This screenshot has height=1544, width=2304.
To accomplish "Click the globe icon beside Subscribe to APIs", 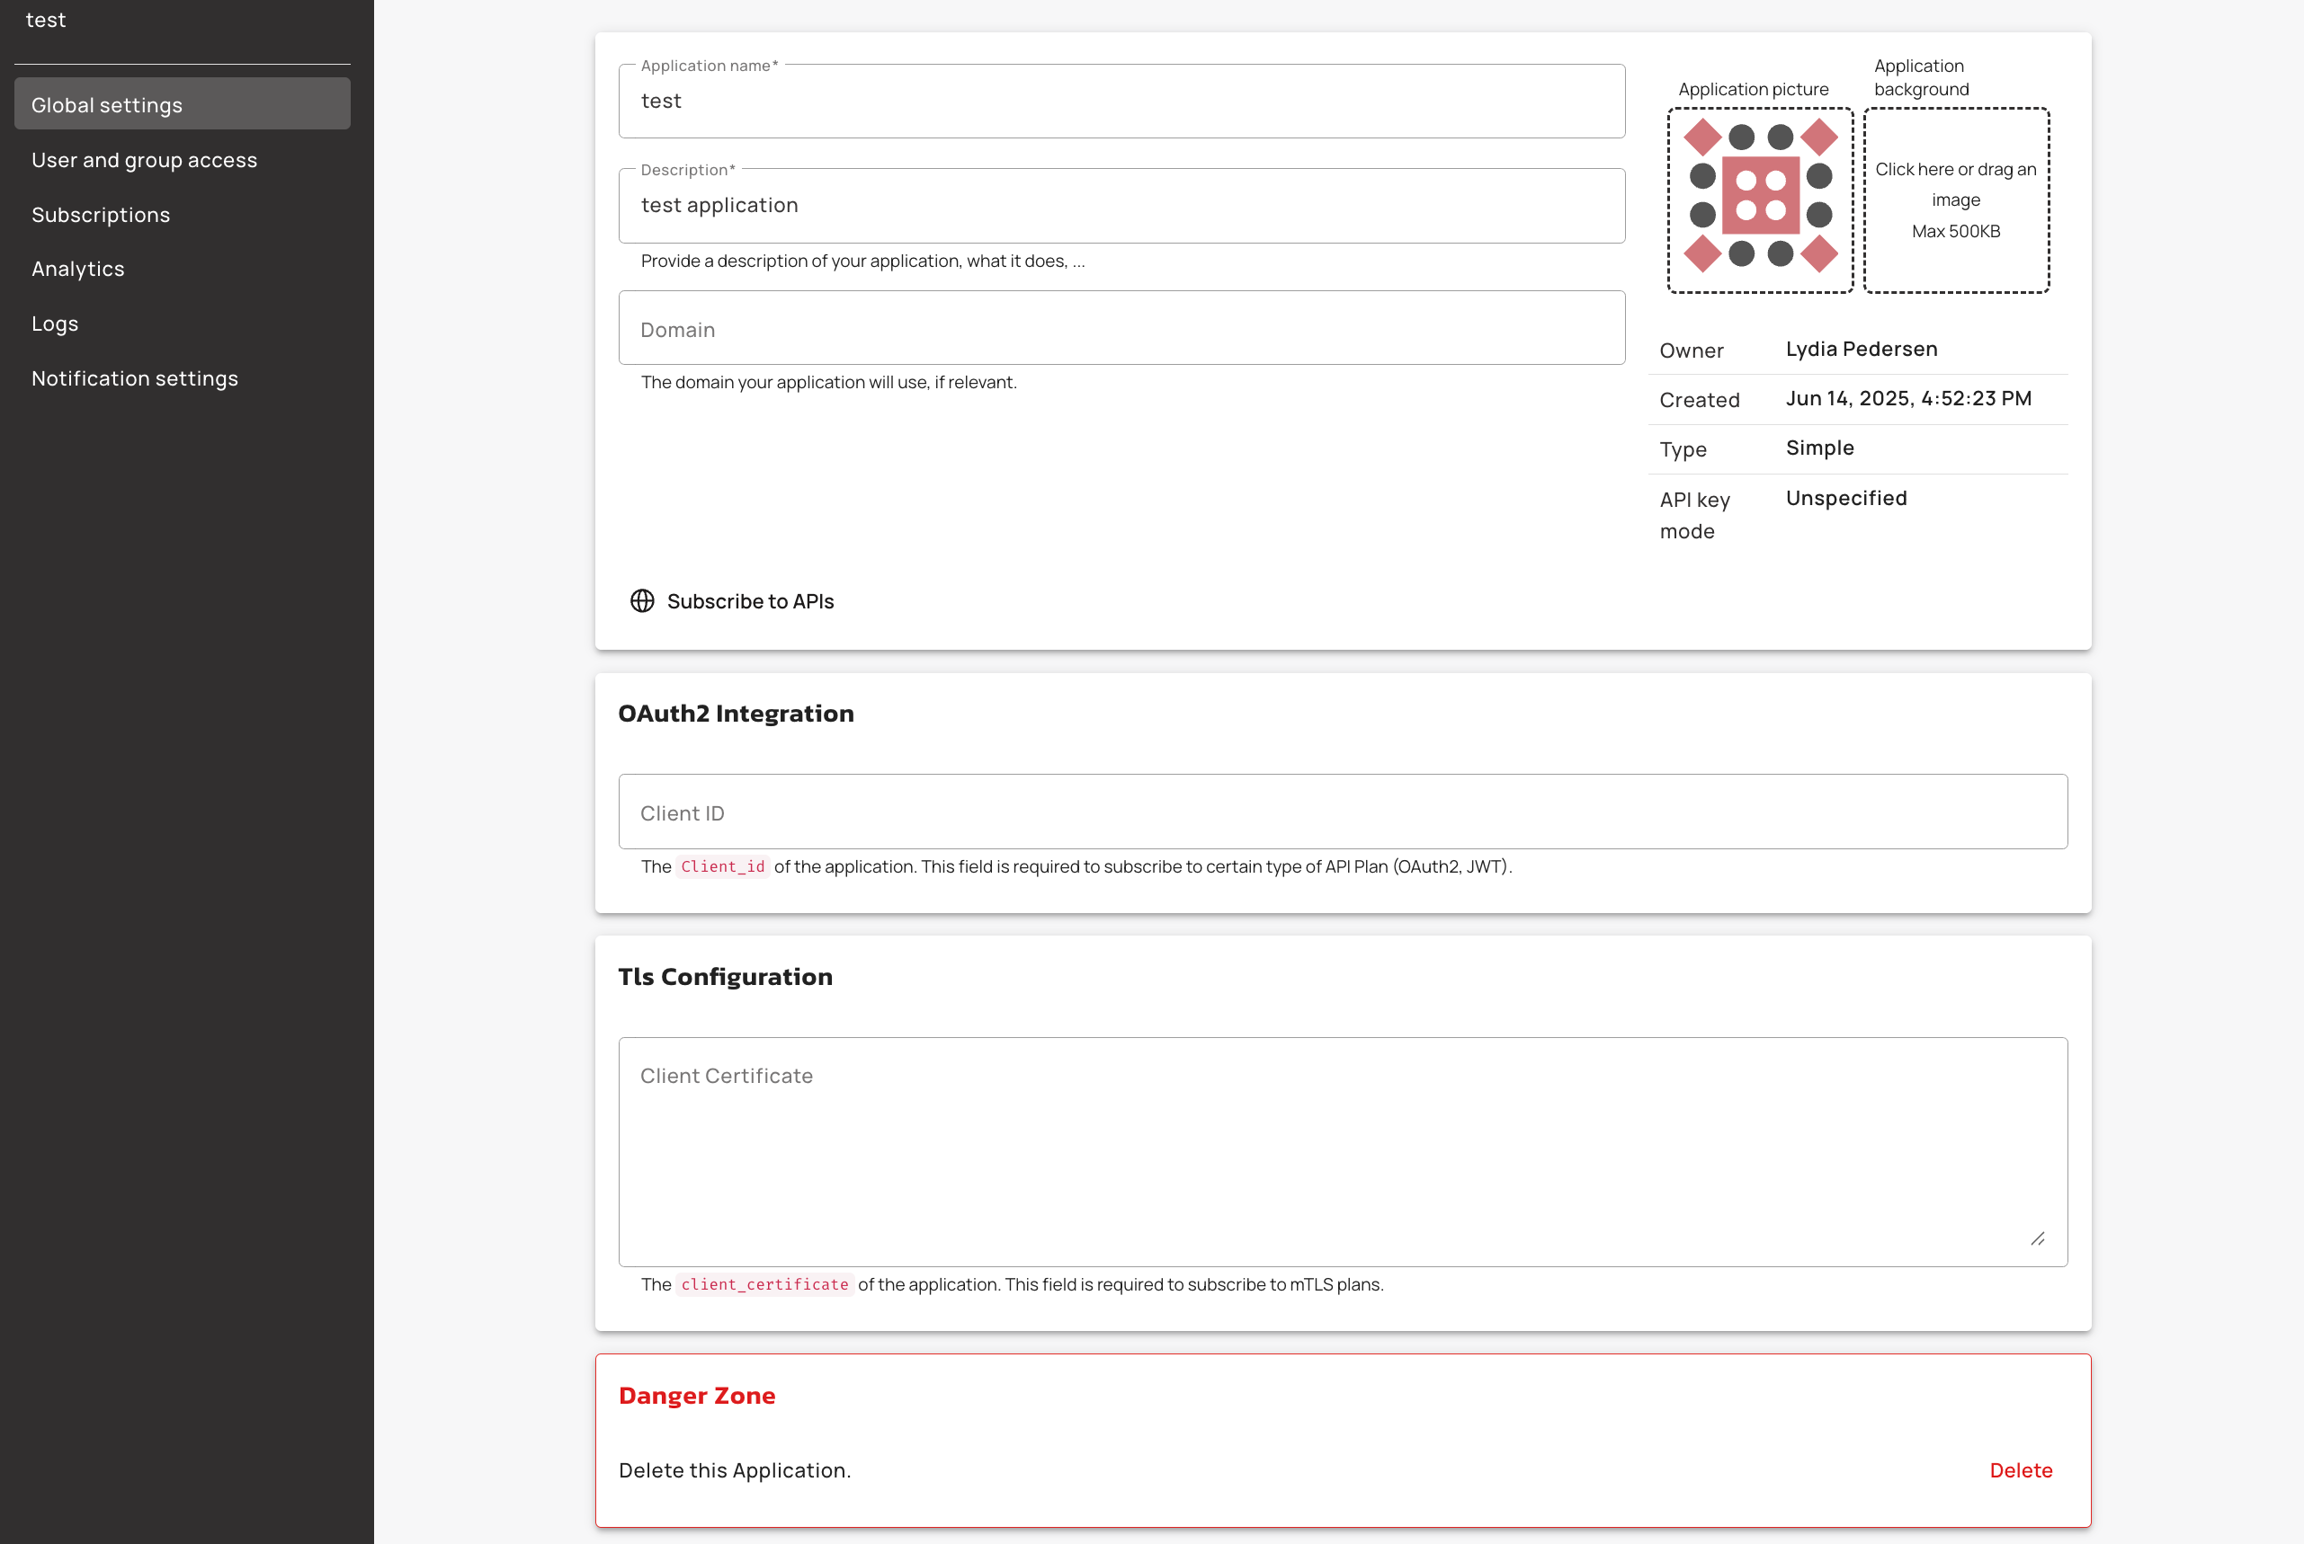I will point(642,600).
